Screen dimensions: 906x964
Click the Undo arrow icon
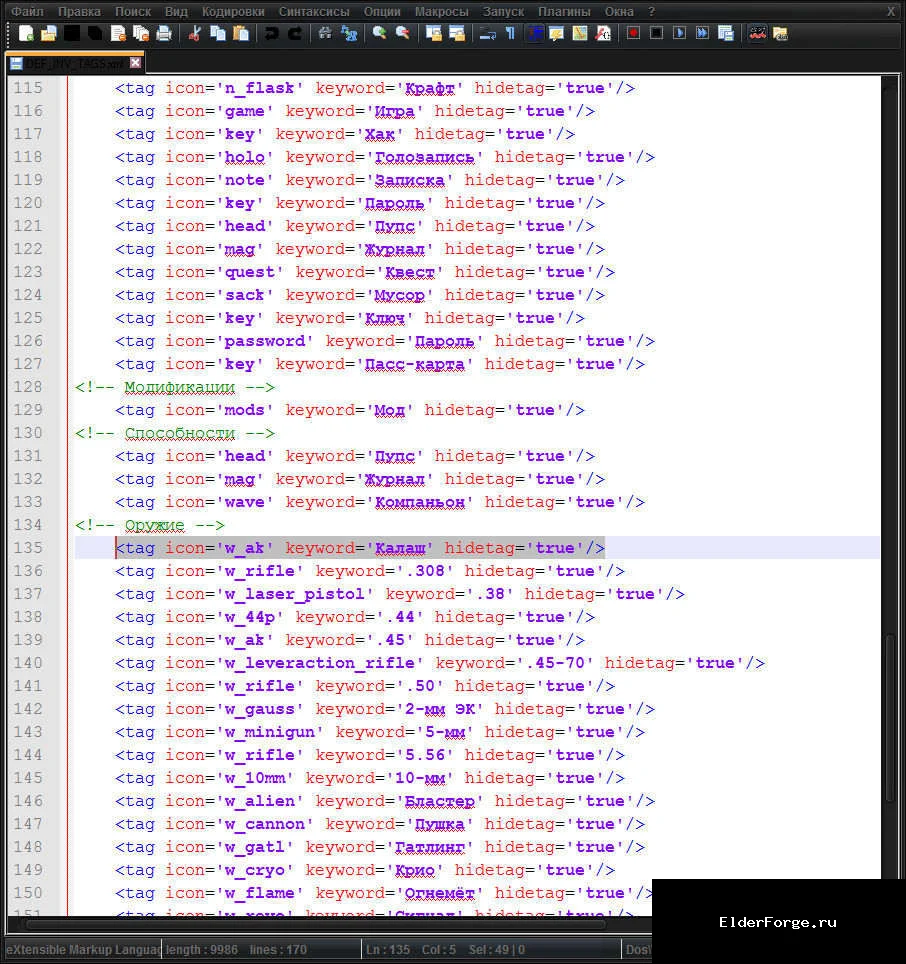pos(271,33)
